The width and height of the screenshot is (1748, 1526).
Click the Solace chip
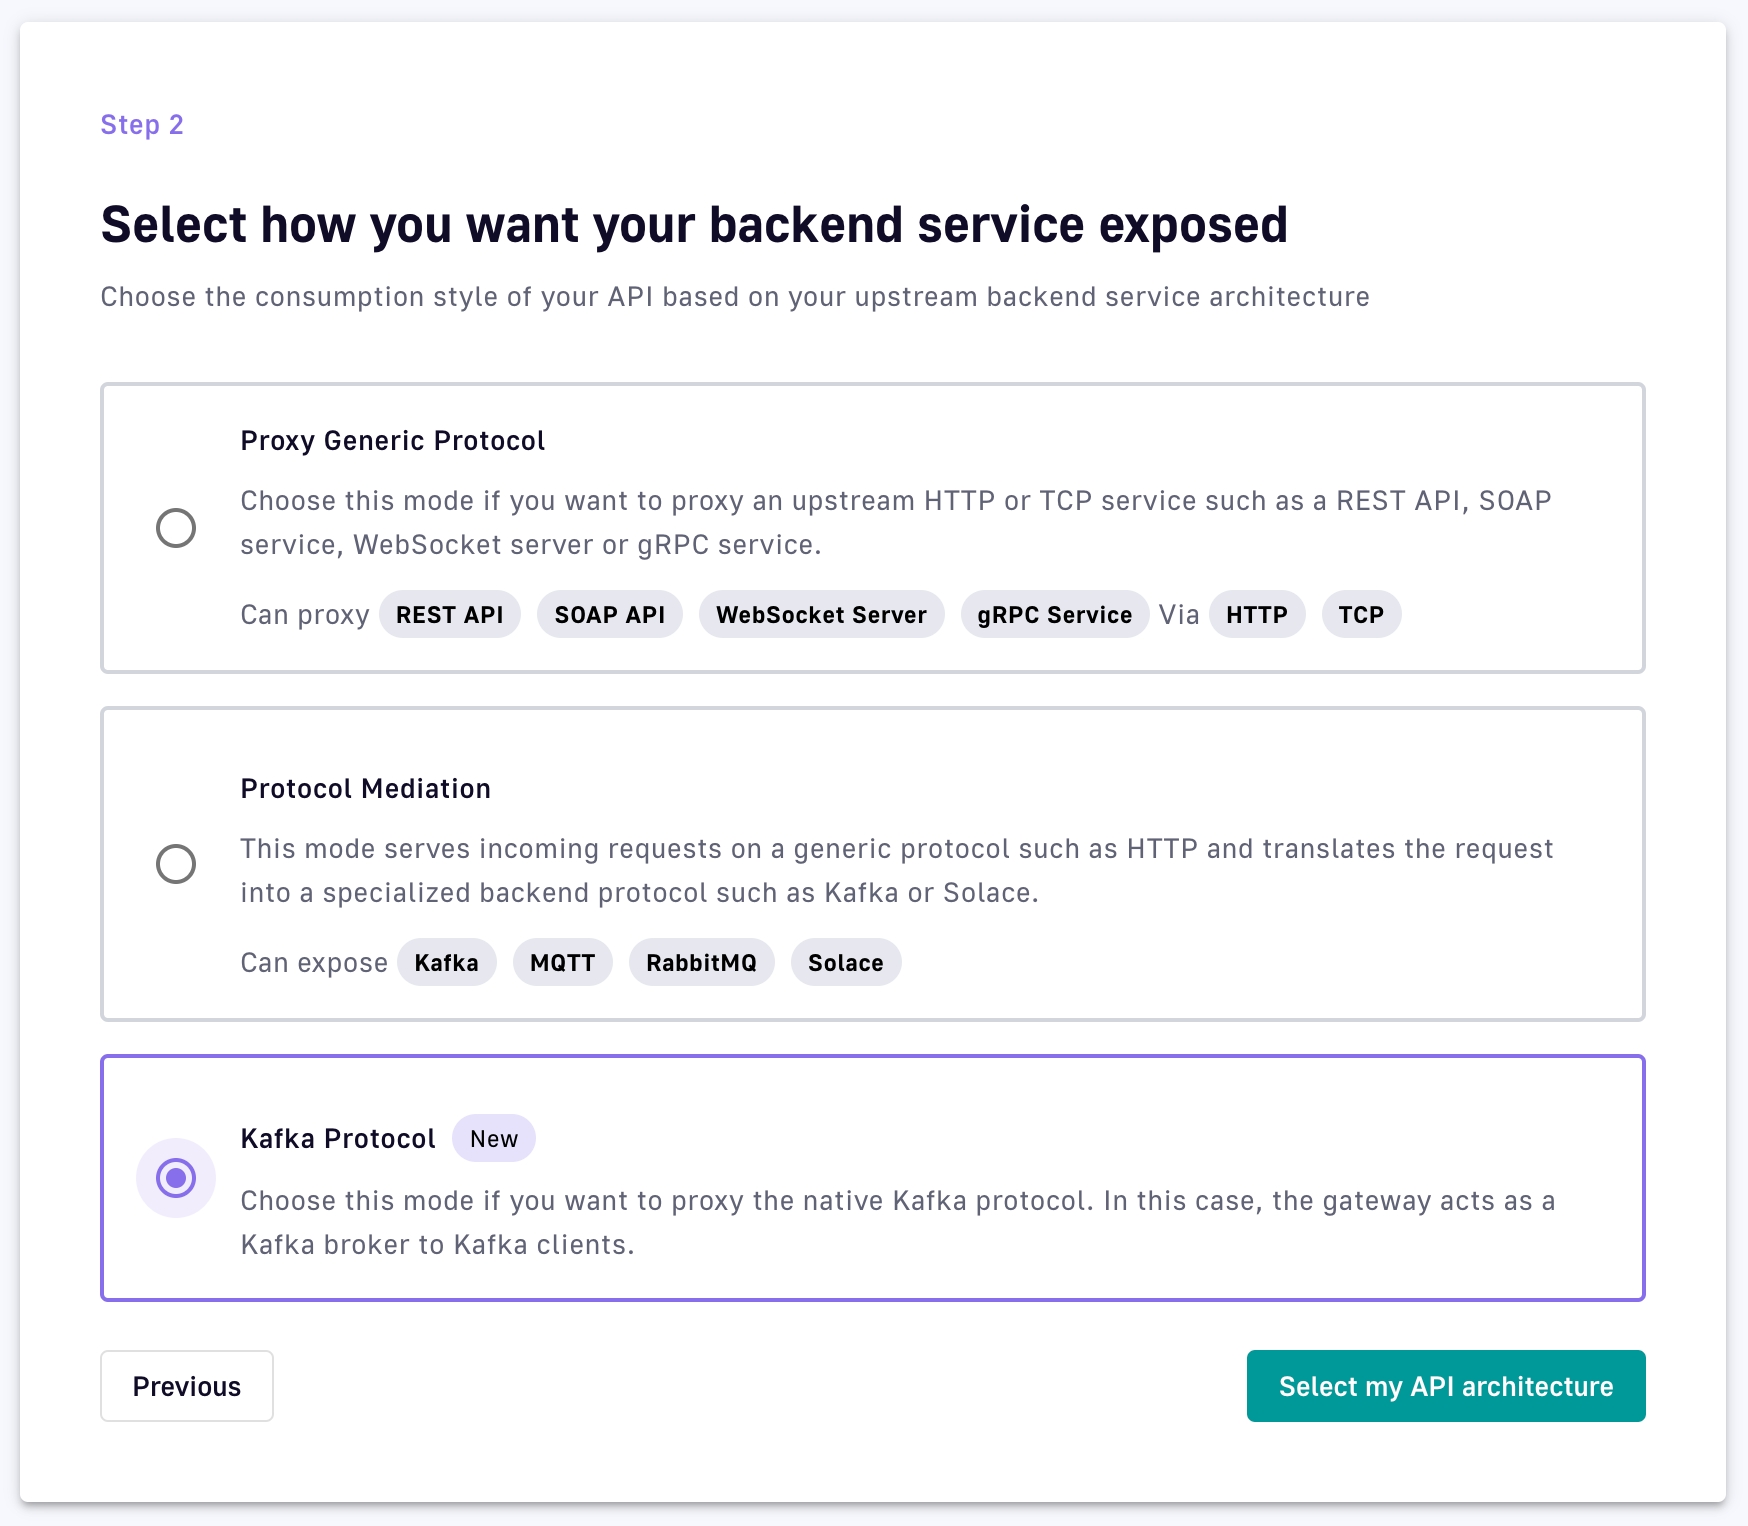point(845,963)
